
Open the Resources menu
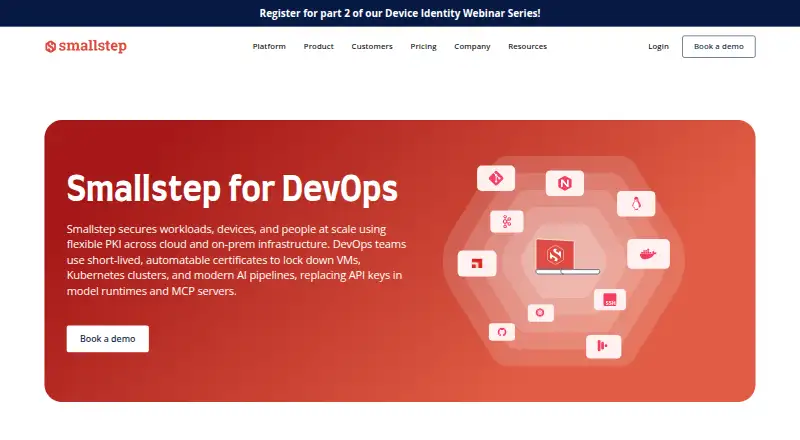528,46
